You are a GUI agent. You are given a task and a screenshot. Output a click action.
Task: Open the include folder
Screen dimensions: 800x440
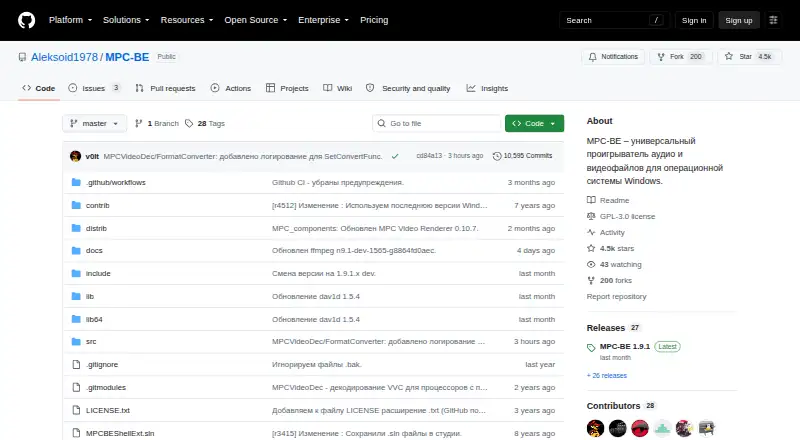point(98,274)
